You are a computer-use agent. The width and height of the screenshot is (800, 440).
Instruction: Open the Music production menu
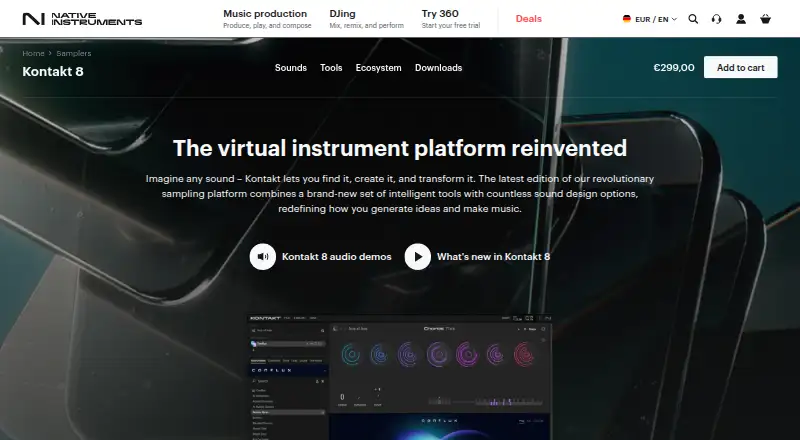point(267,19)
